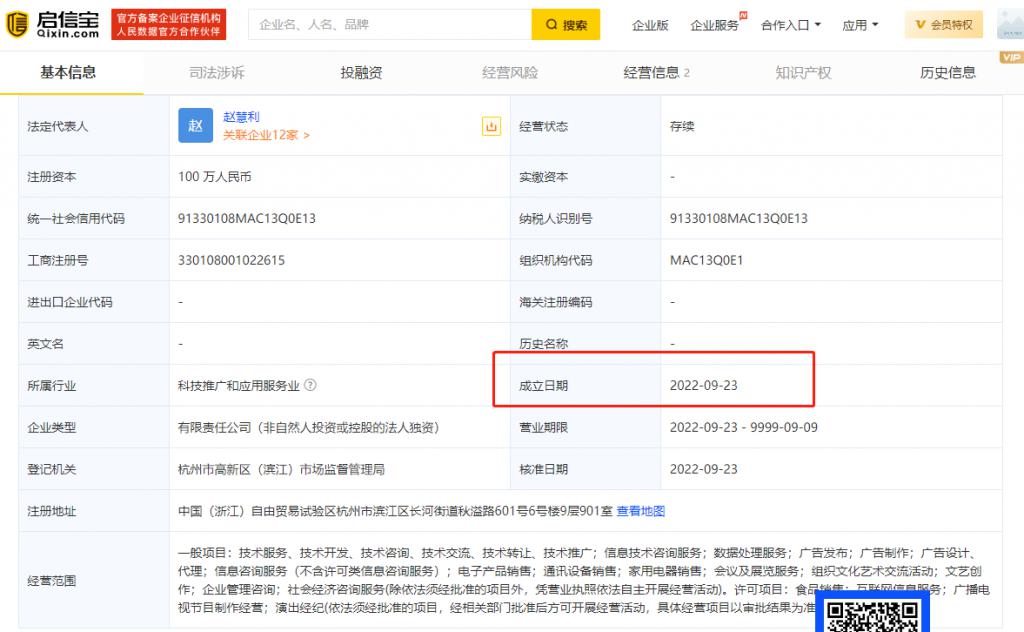
Task: Click the Qixin.com logo
Action: pos(53,24)
